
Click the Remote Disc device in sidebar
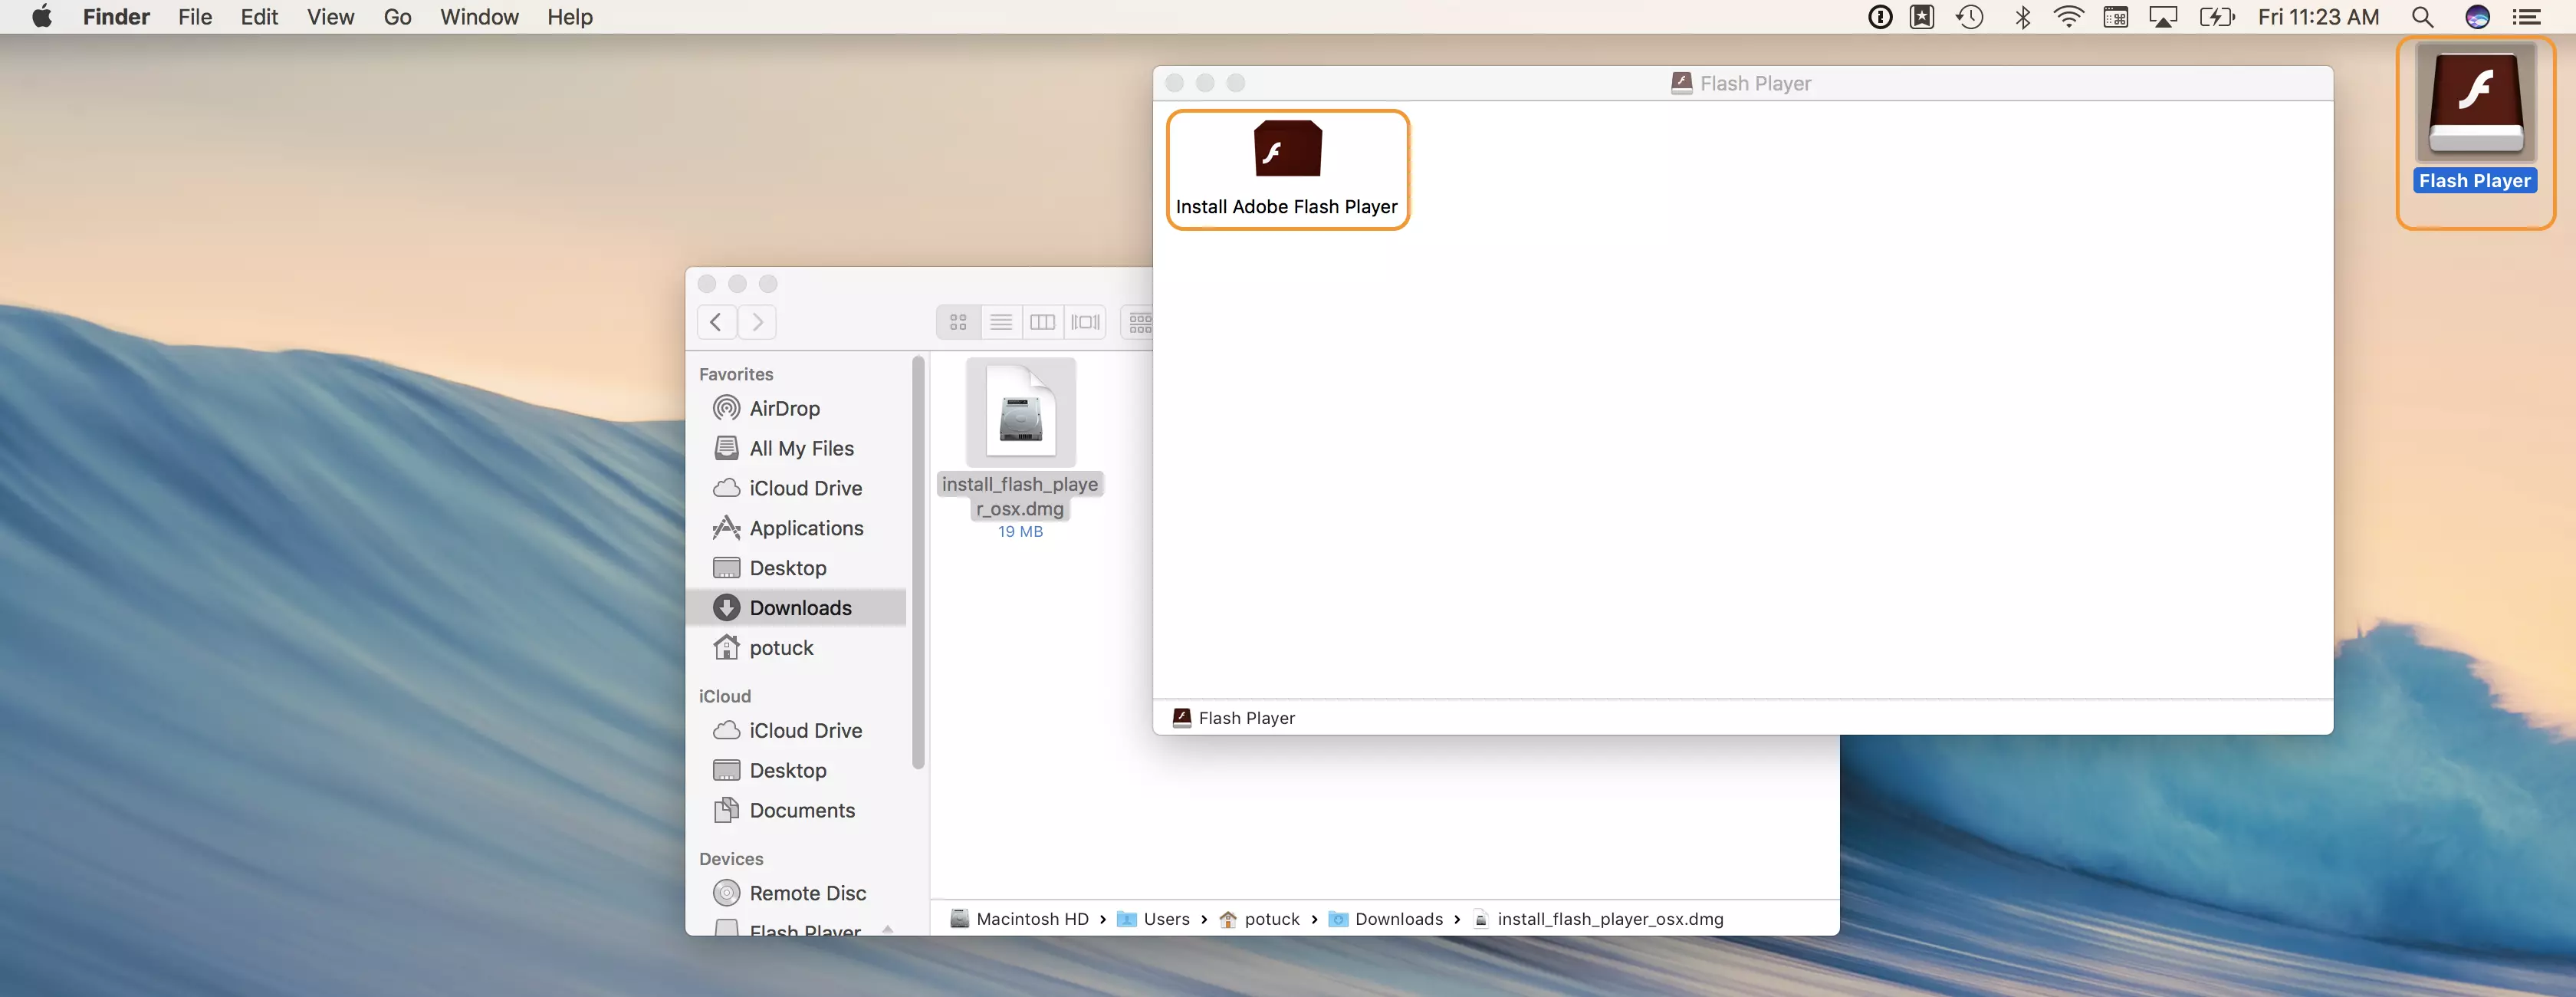(x=807, y=893)
